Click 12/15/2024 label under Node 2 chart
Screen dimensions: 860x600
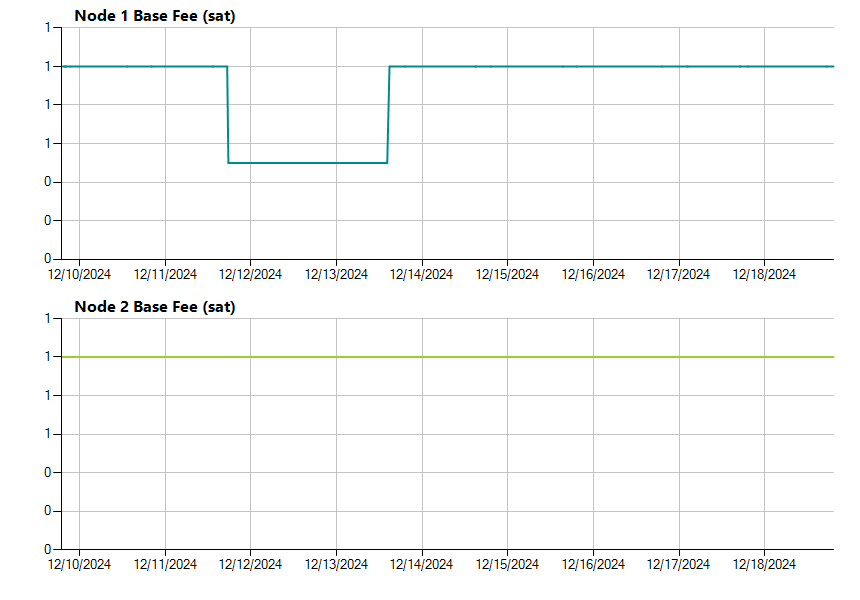[x=507, y=565]
